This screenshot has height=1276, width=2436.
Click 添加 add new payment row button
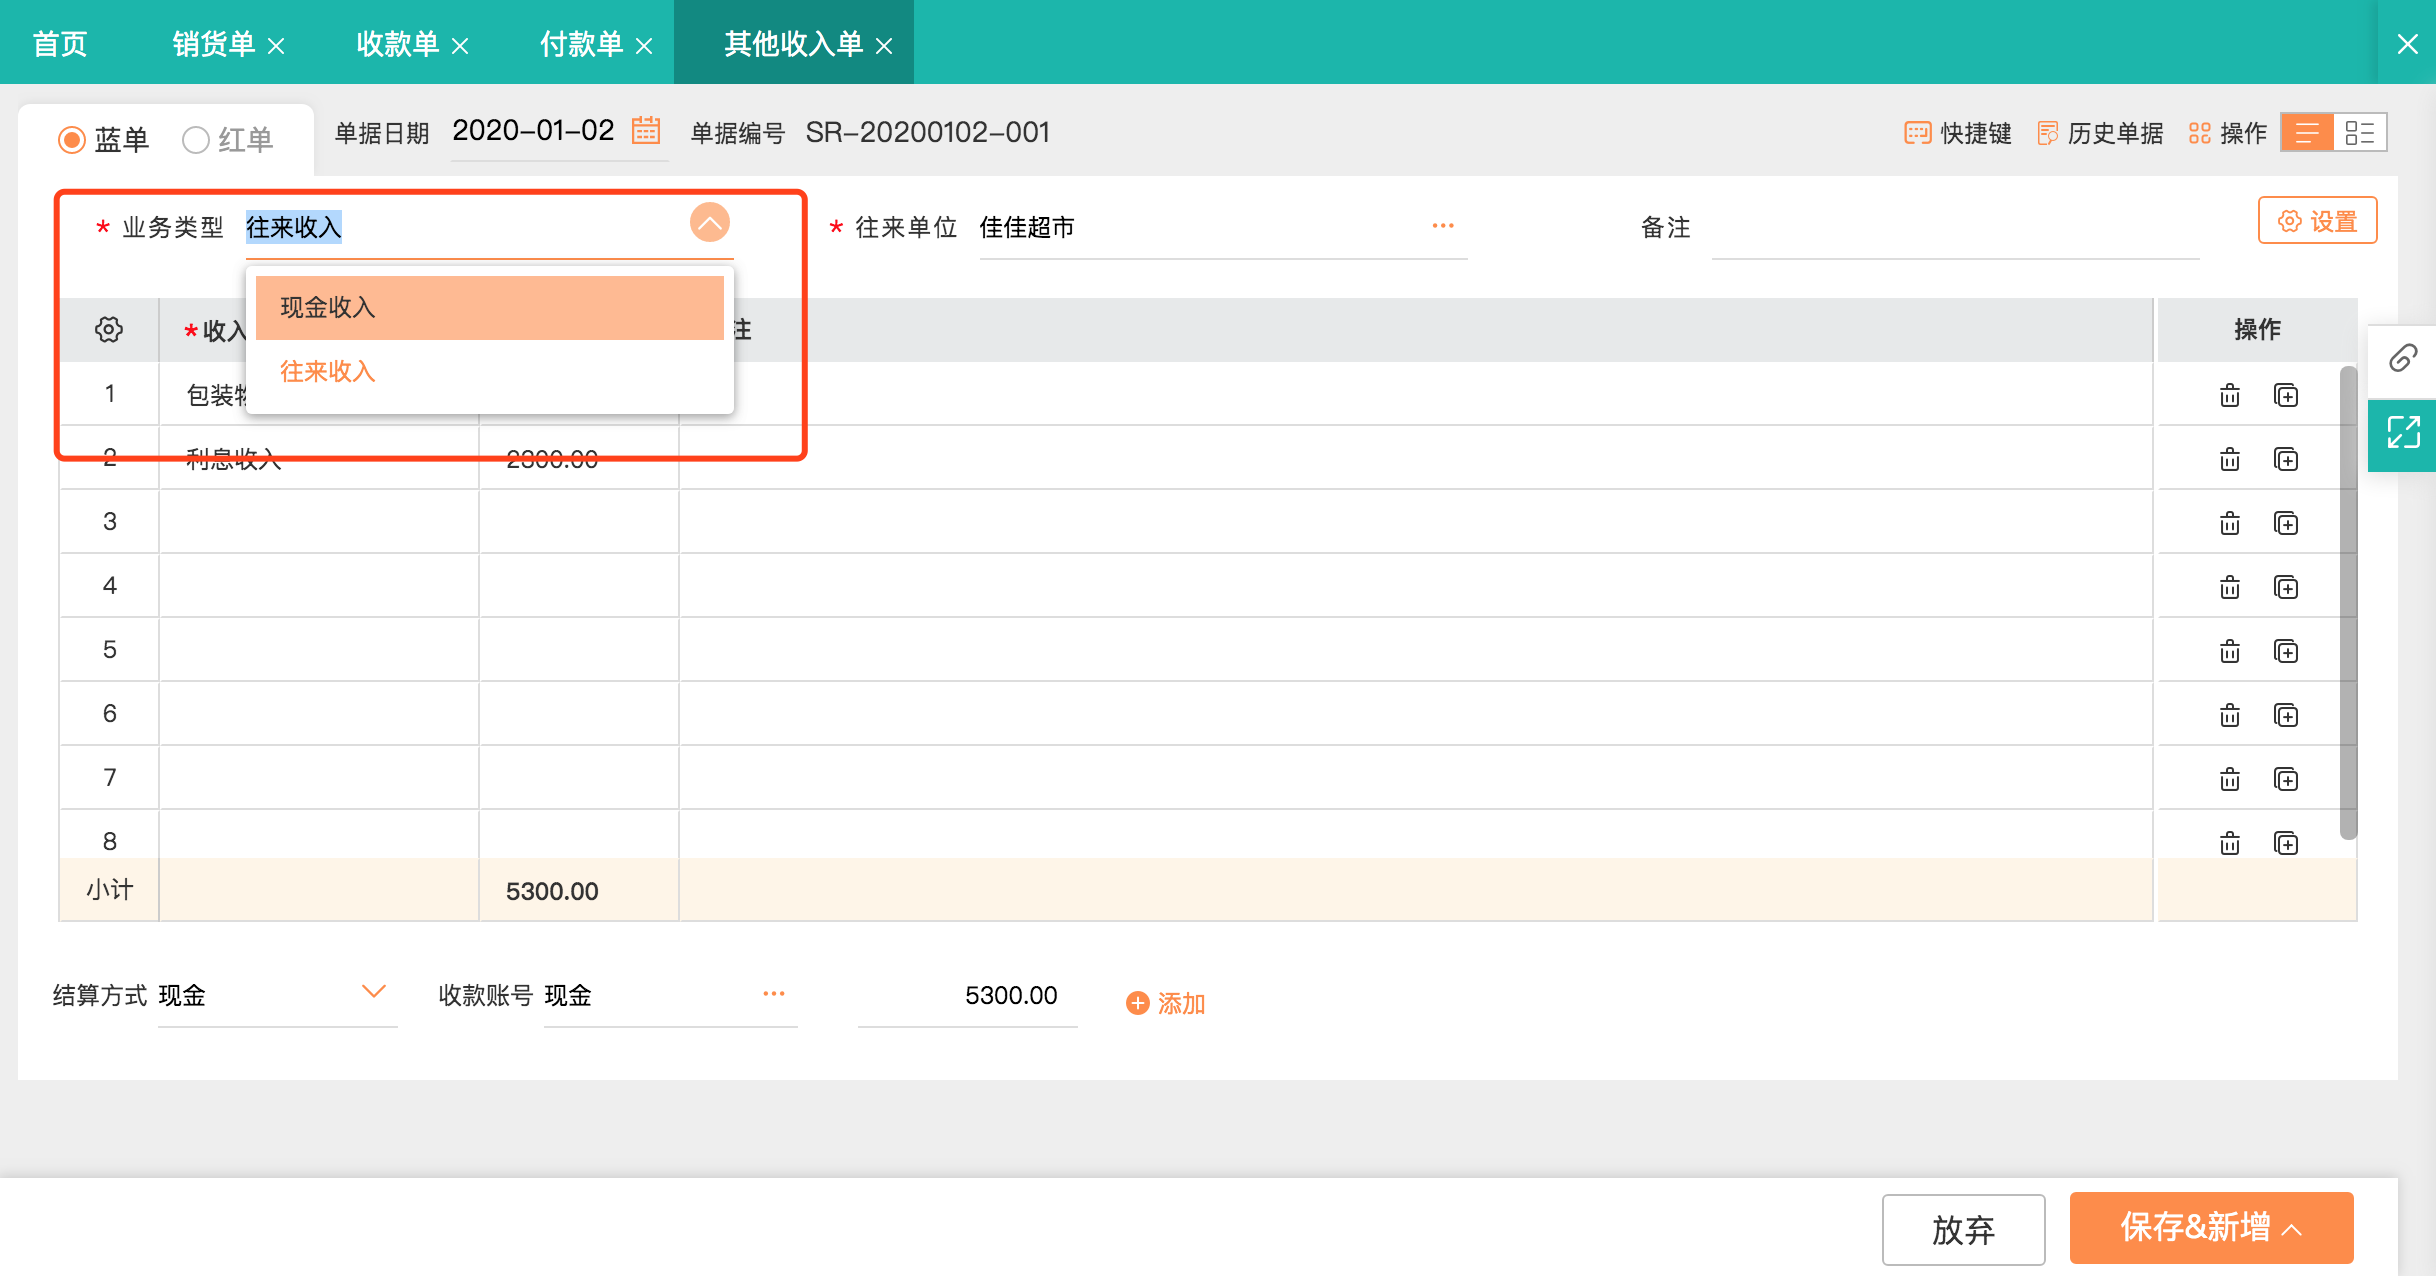click(1165, 1002)
